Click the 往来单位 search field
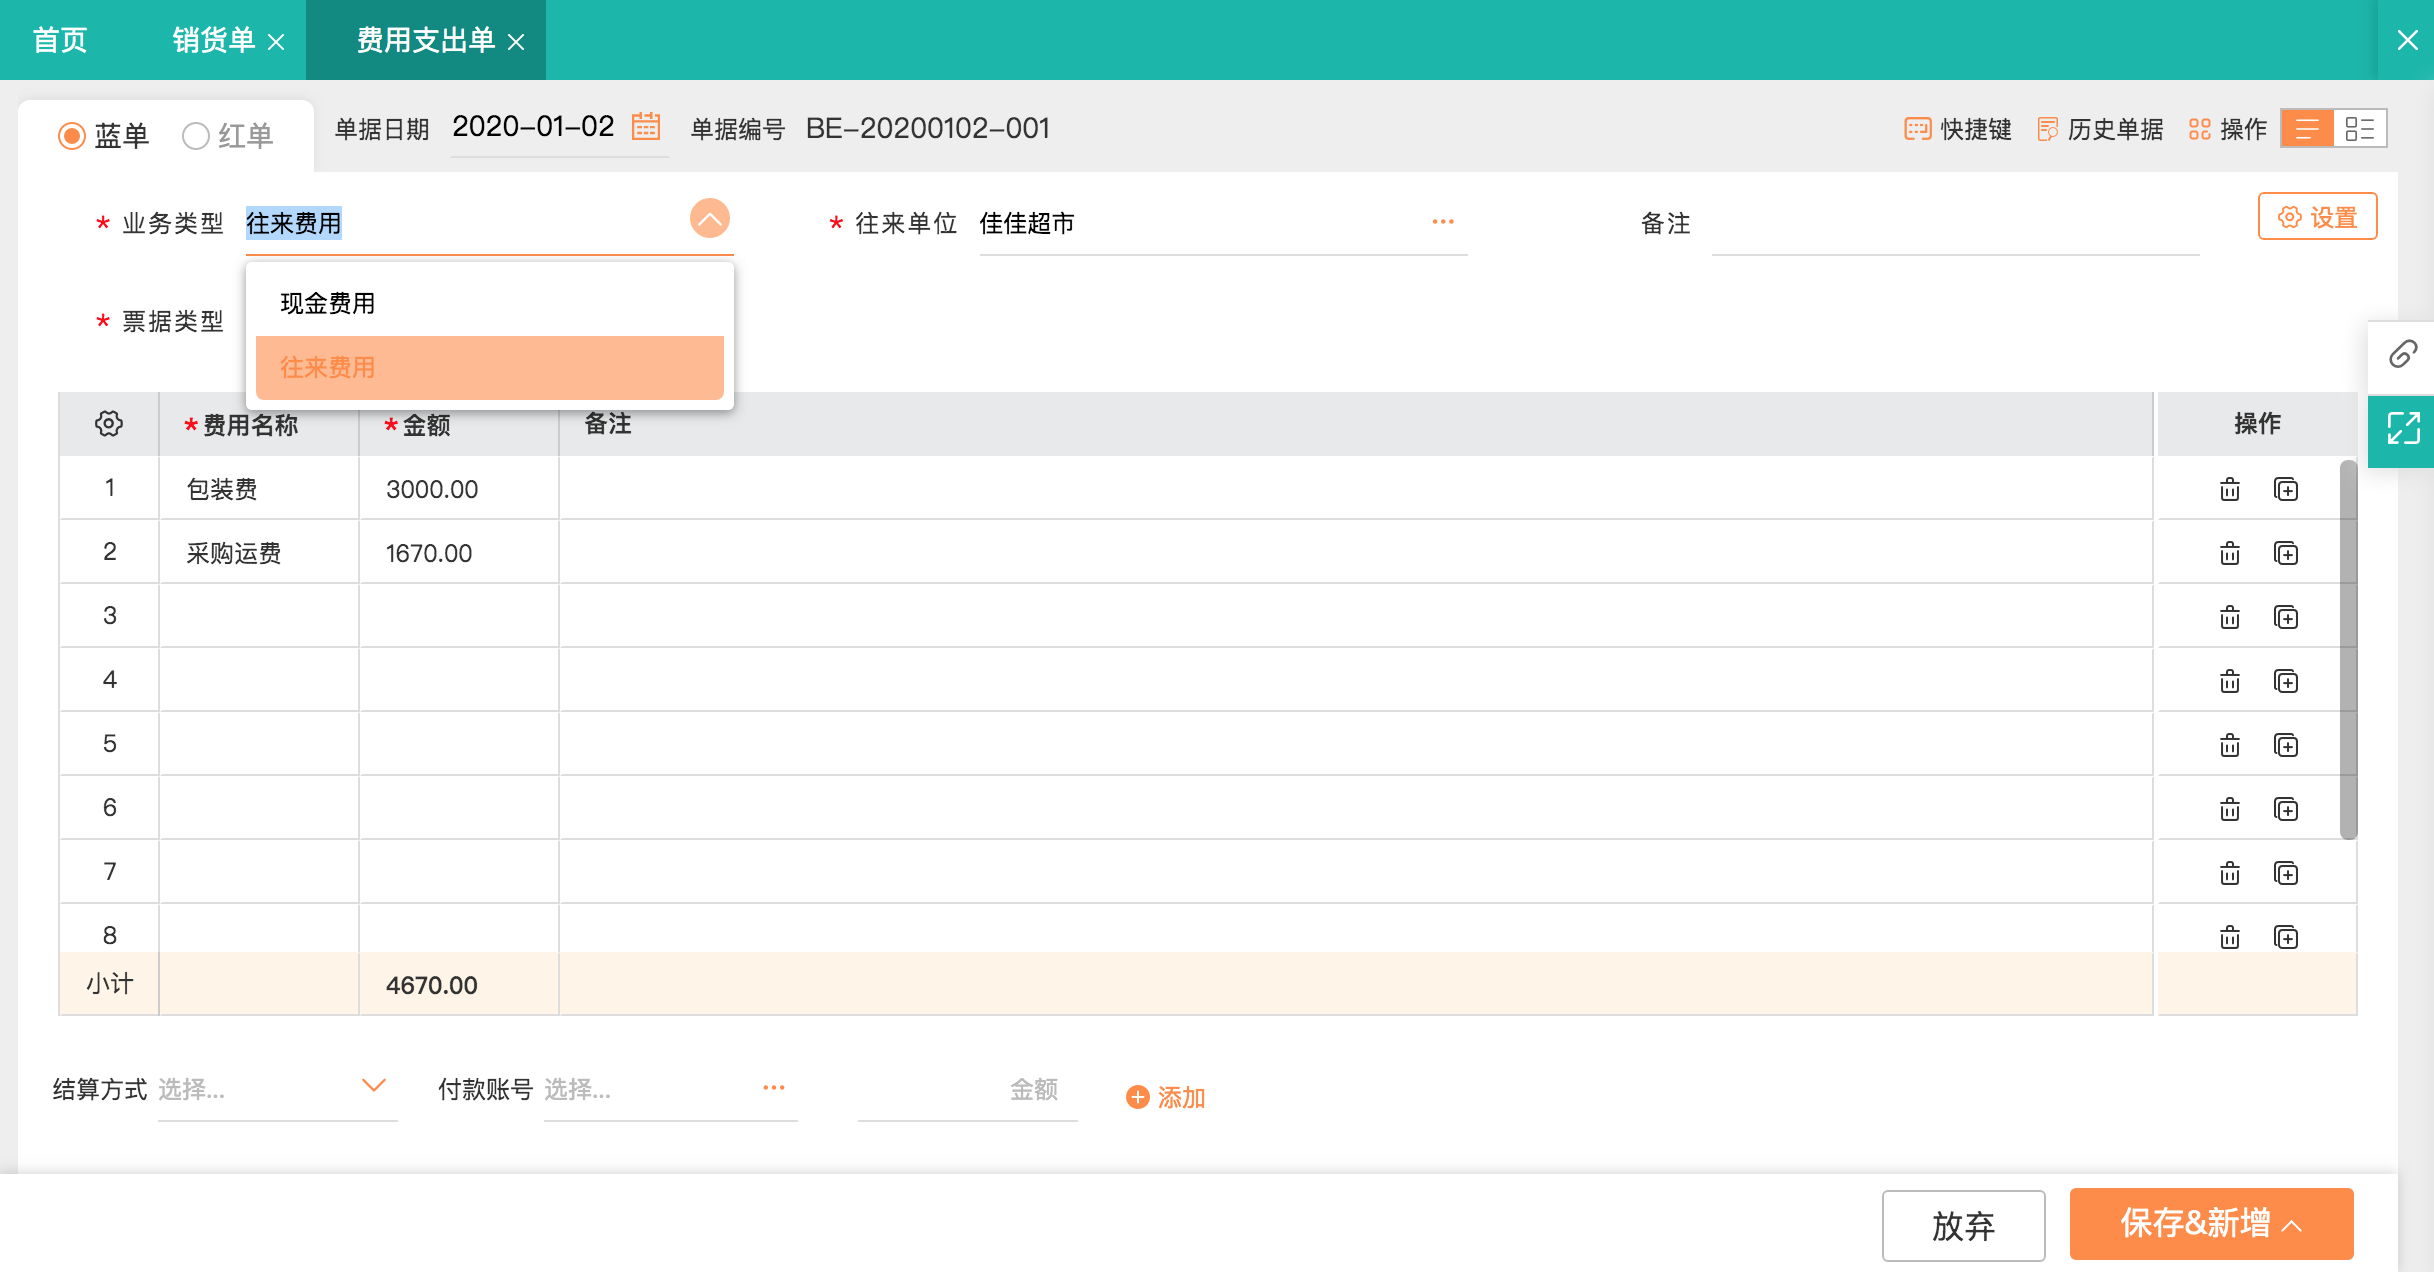Image resolution: width=2434 pixels, height=1272 pixels. [1217, 224]
